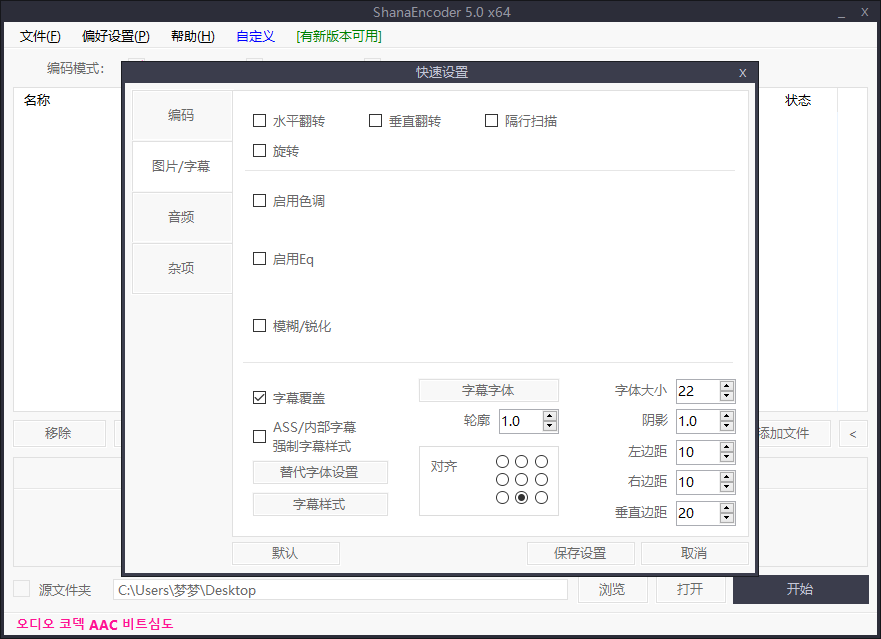
Task: Switch to the 编码 tab
Action: coord(181,116)
